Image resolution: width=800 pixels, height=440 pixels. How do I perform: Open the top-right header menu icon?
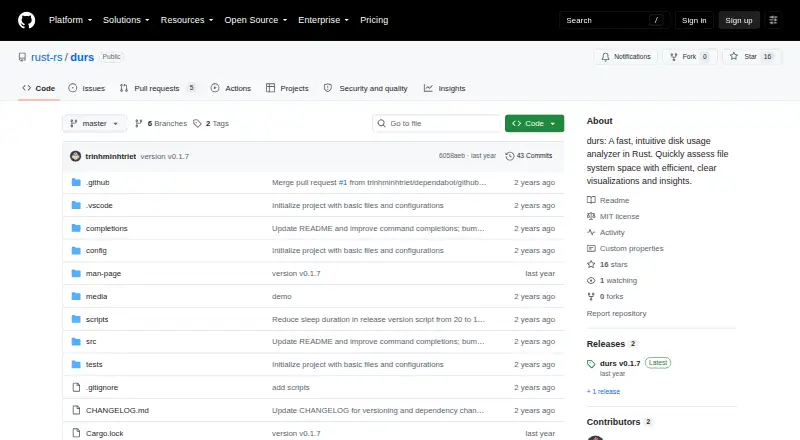tap(773, 20)
